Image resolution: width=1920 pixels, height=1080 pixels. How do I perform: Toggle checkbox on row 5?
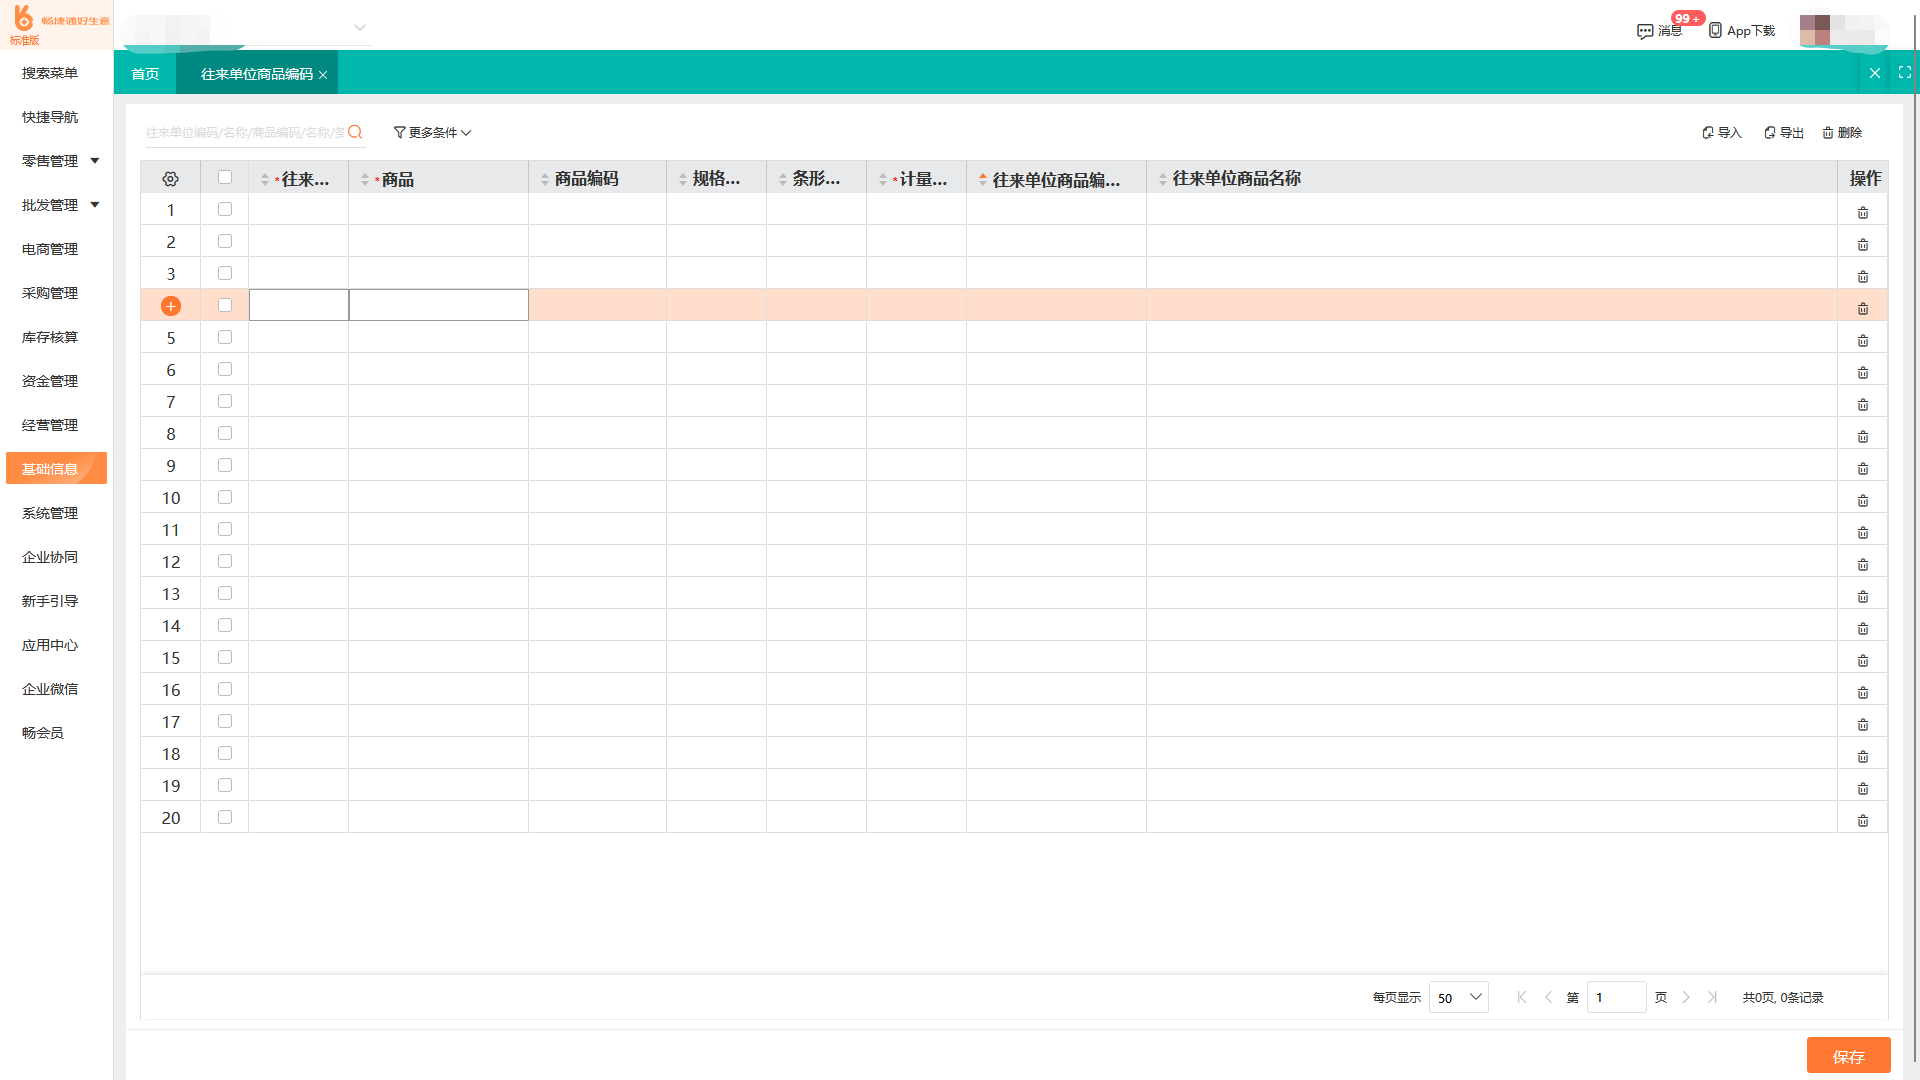(225, 336)
